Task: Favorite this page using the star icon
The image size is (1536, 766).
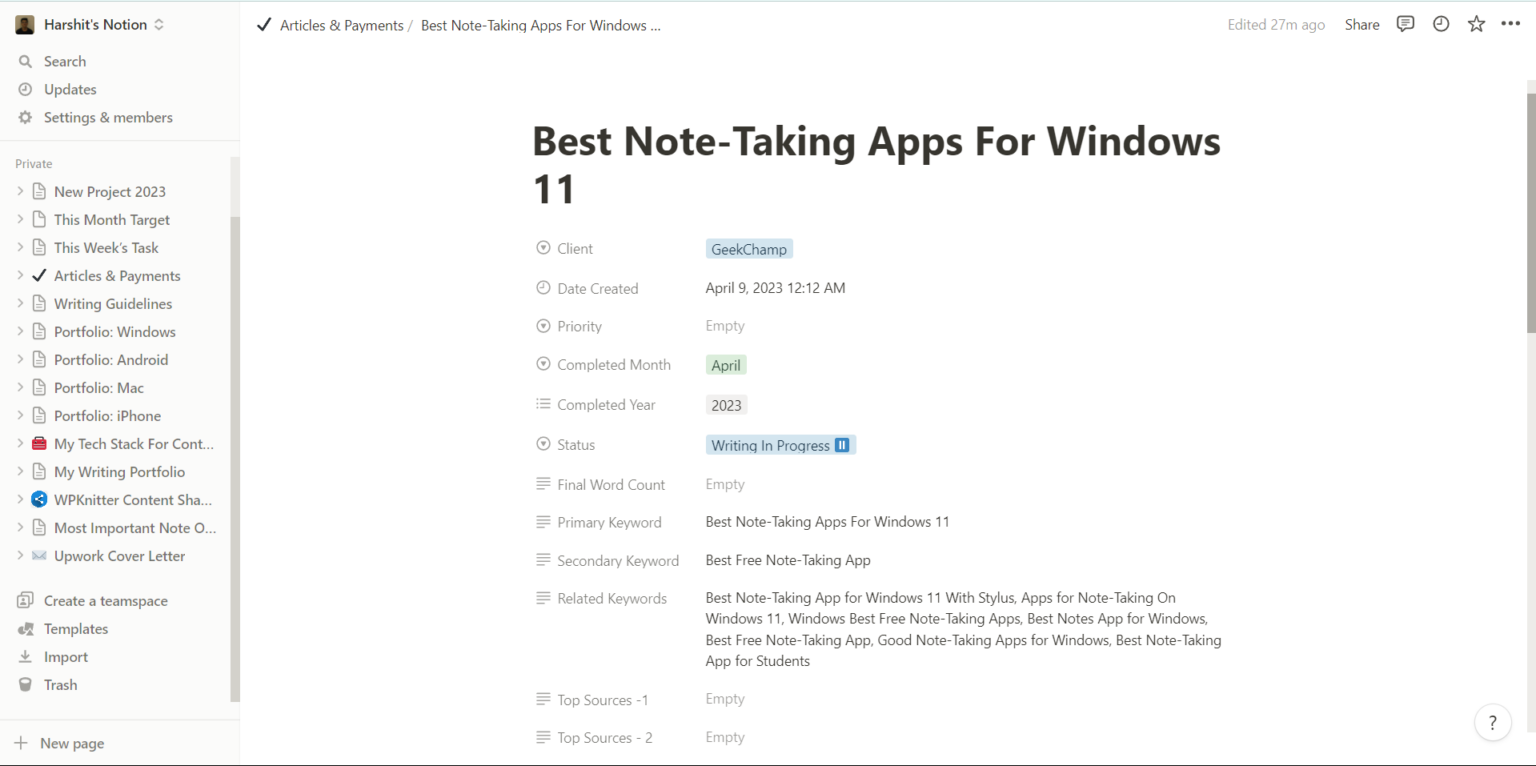Action: coord(1476,23)
